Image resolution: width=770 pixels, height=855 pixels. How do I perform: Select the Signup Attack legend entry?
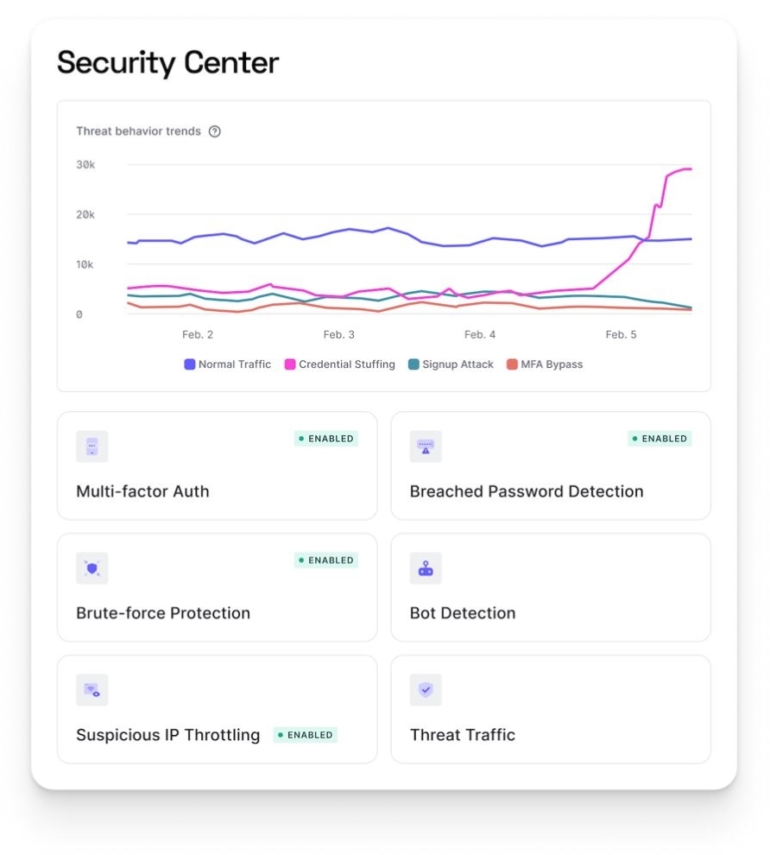click(x=451, y=365)
